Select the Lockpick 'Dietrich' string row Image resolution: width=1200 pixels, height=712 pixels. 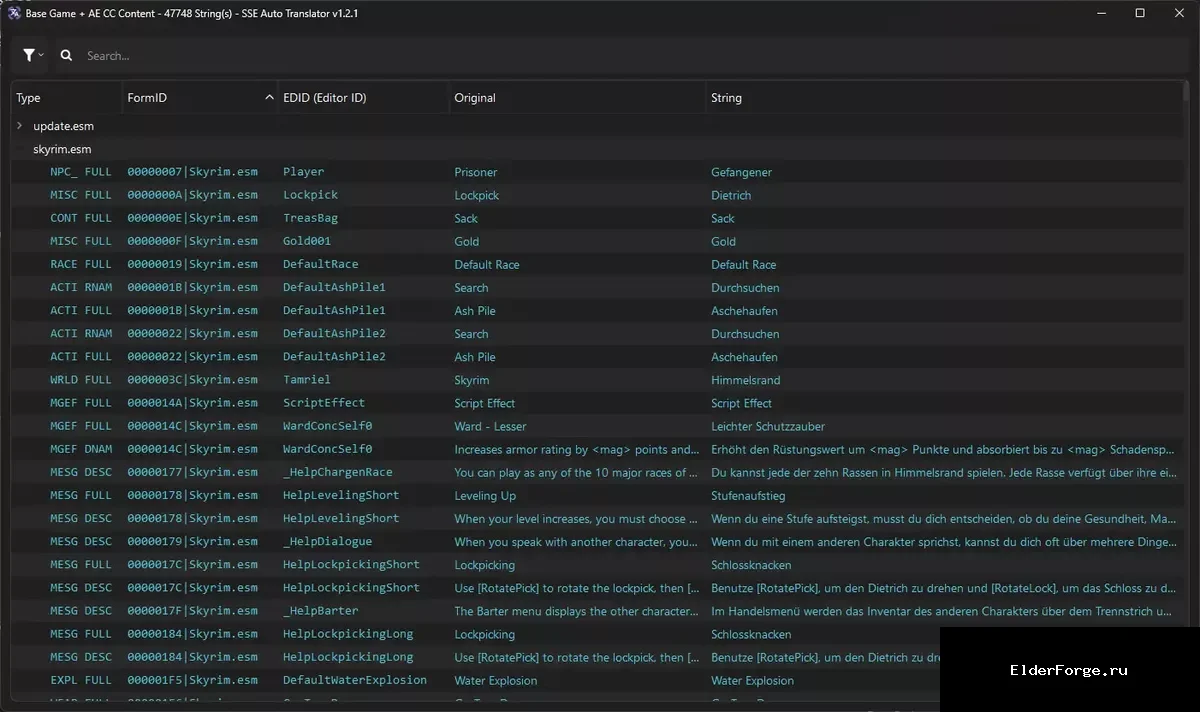click(731, 195)
